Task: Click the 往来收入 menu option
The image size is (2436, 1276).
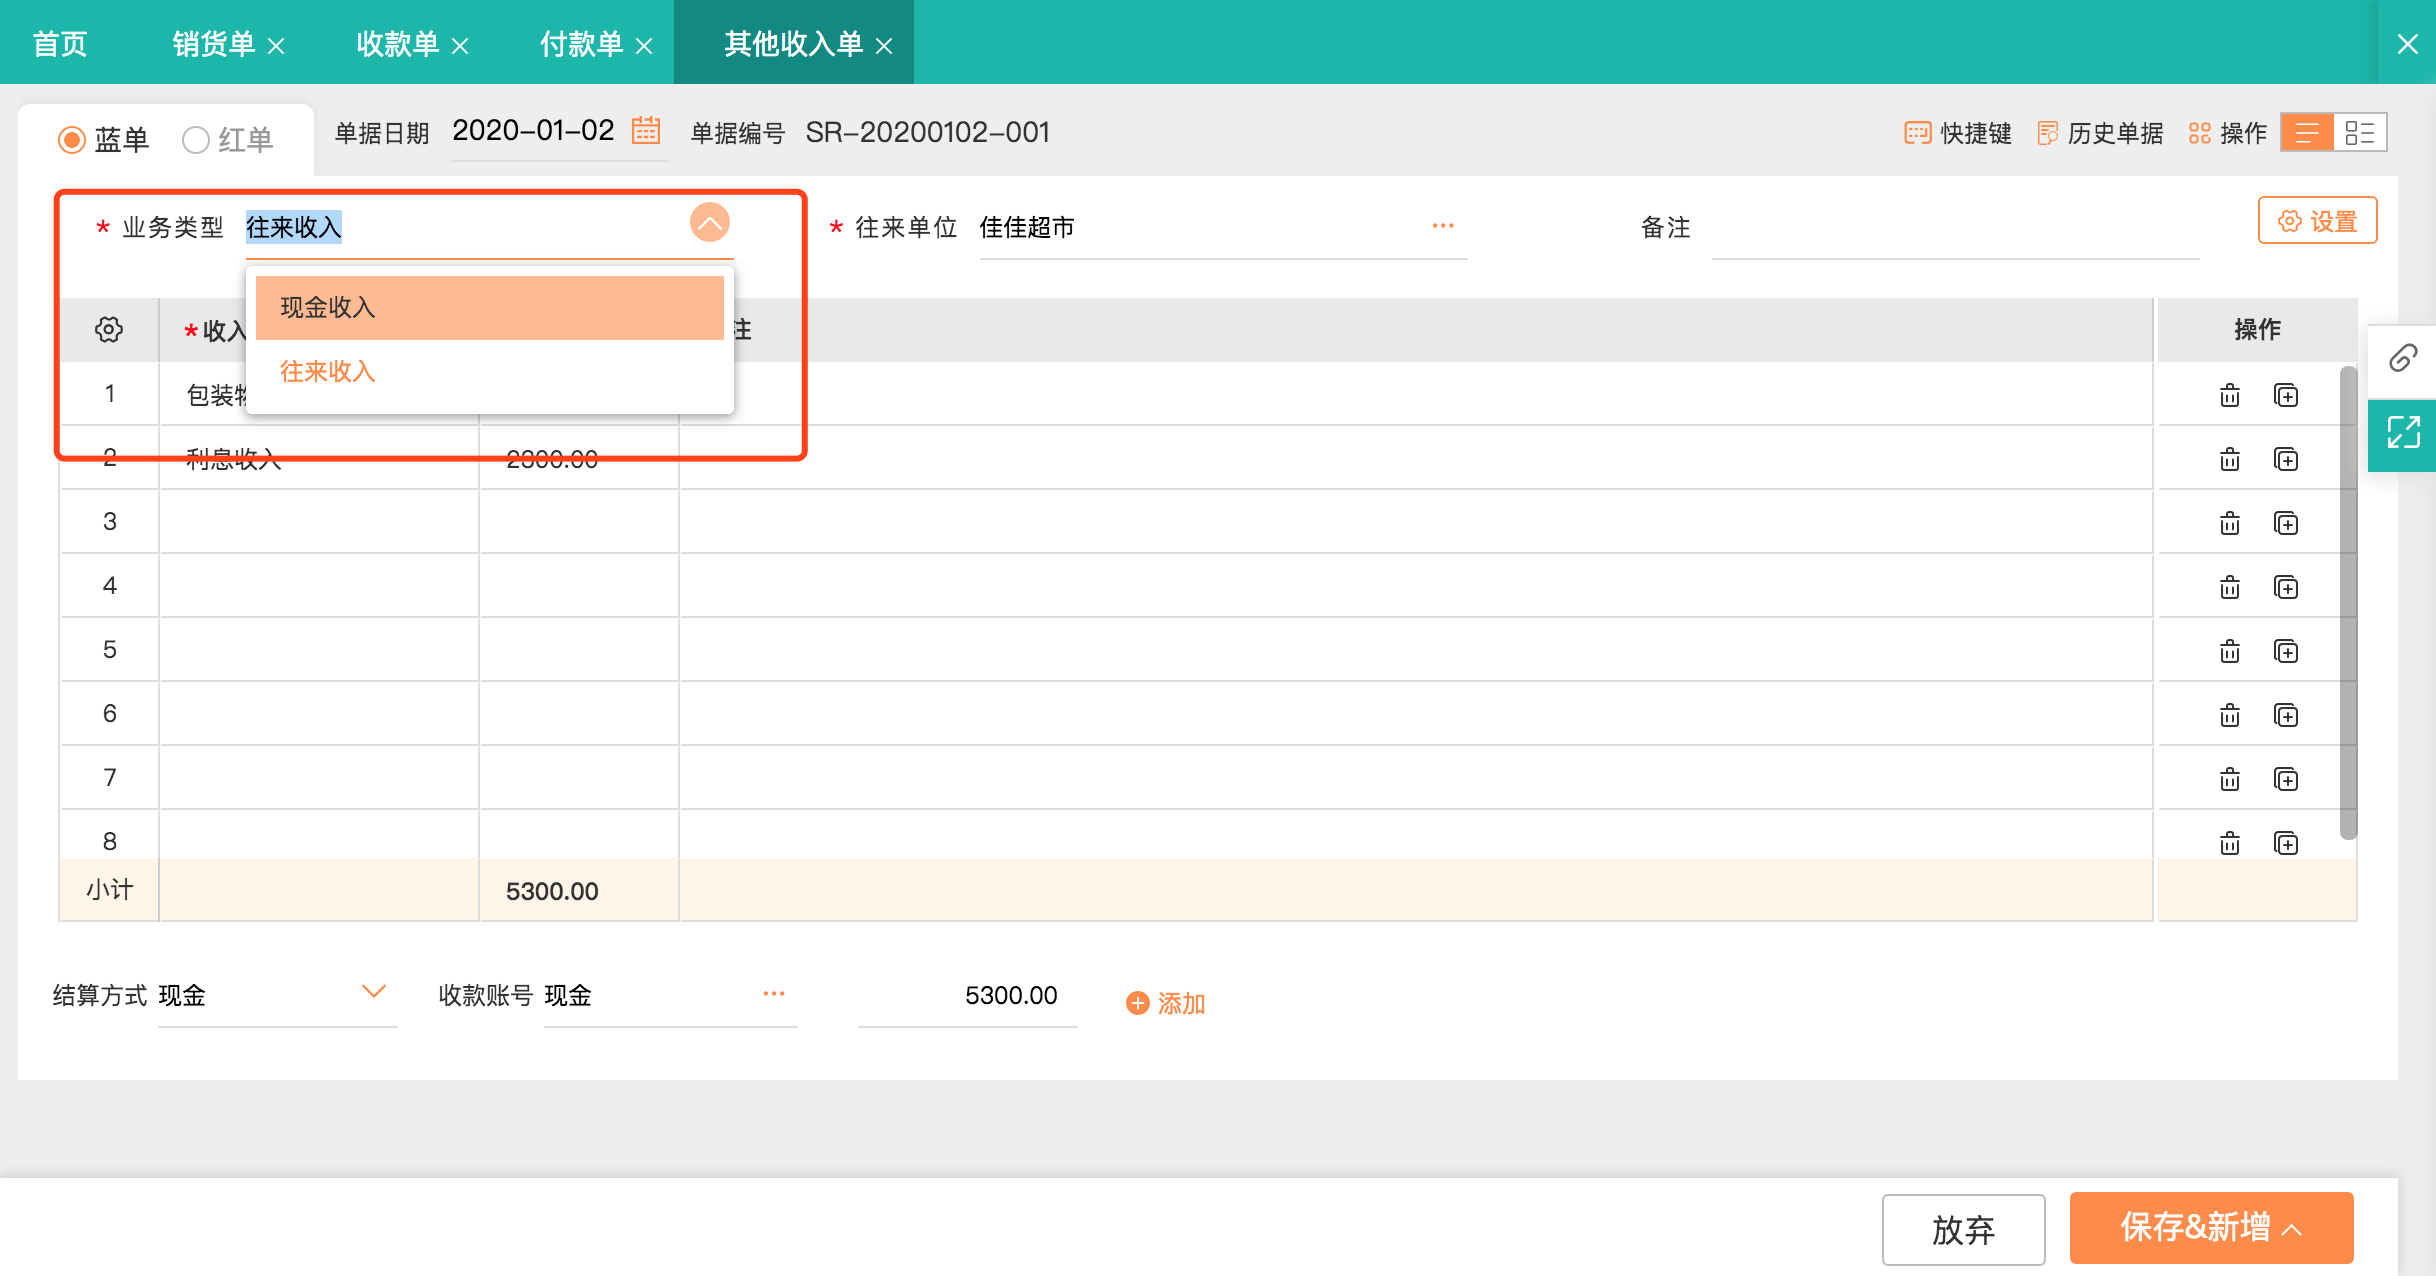Action: coord(330,371)
